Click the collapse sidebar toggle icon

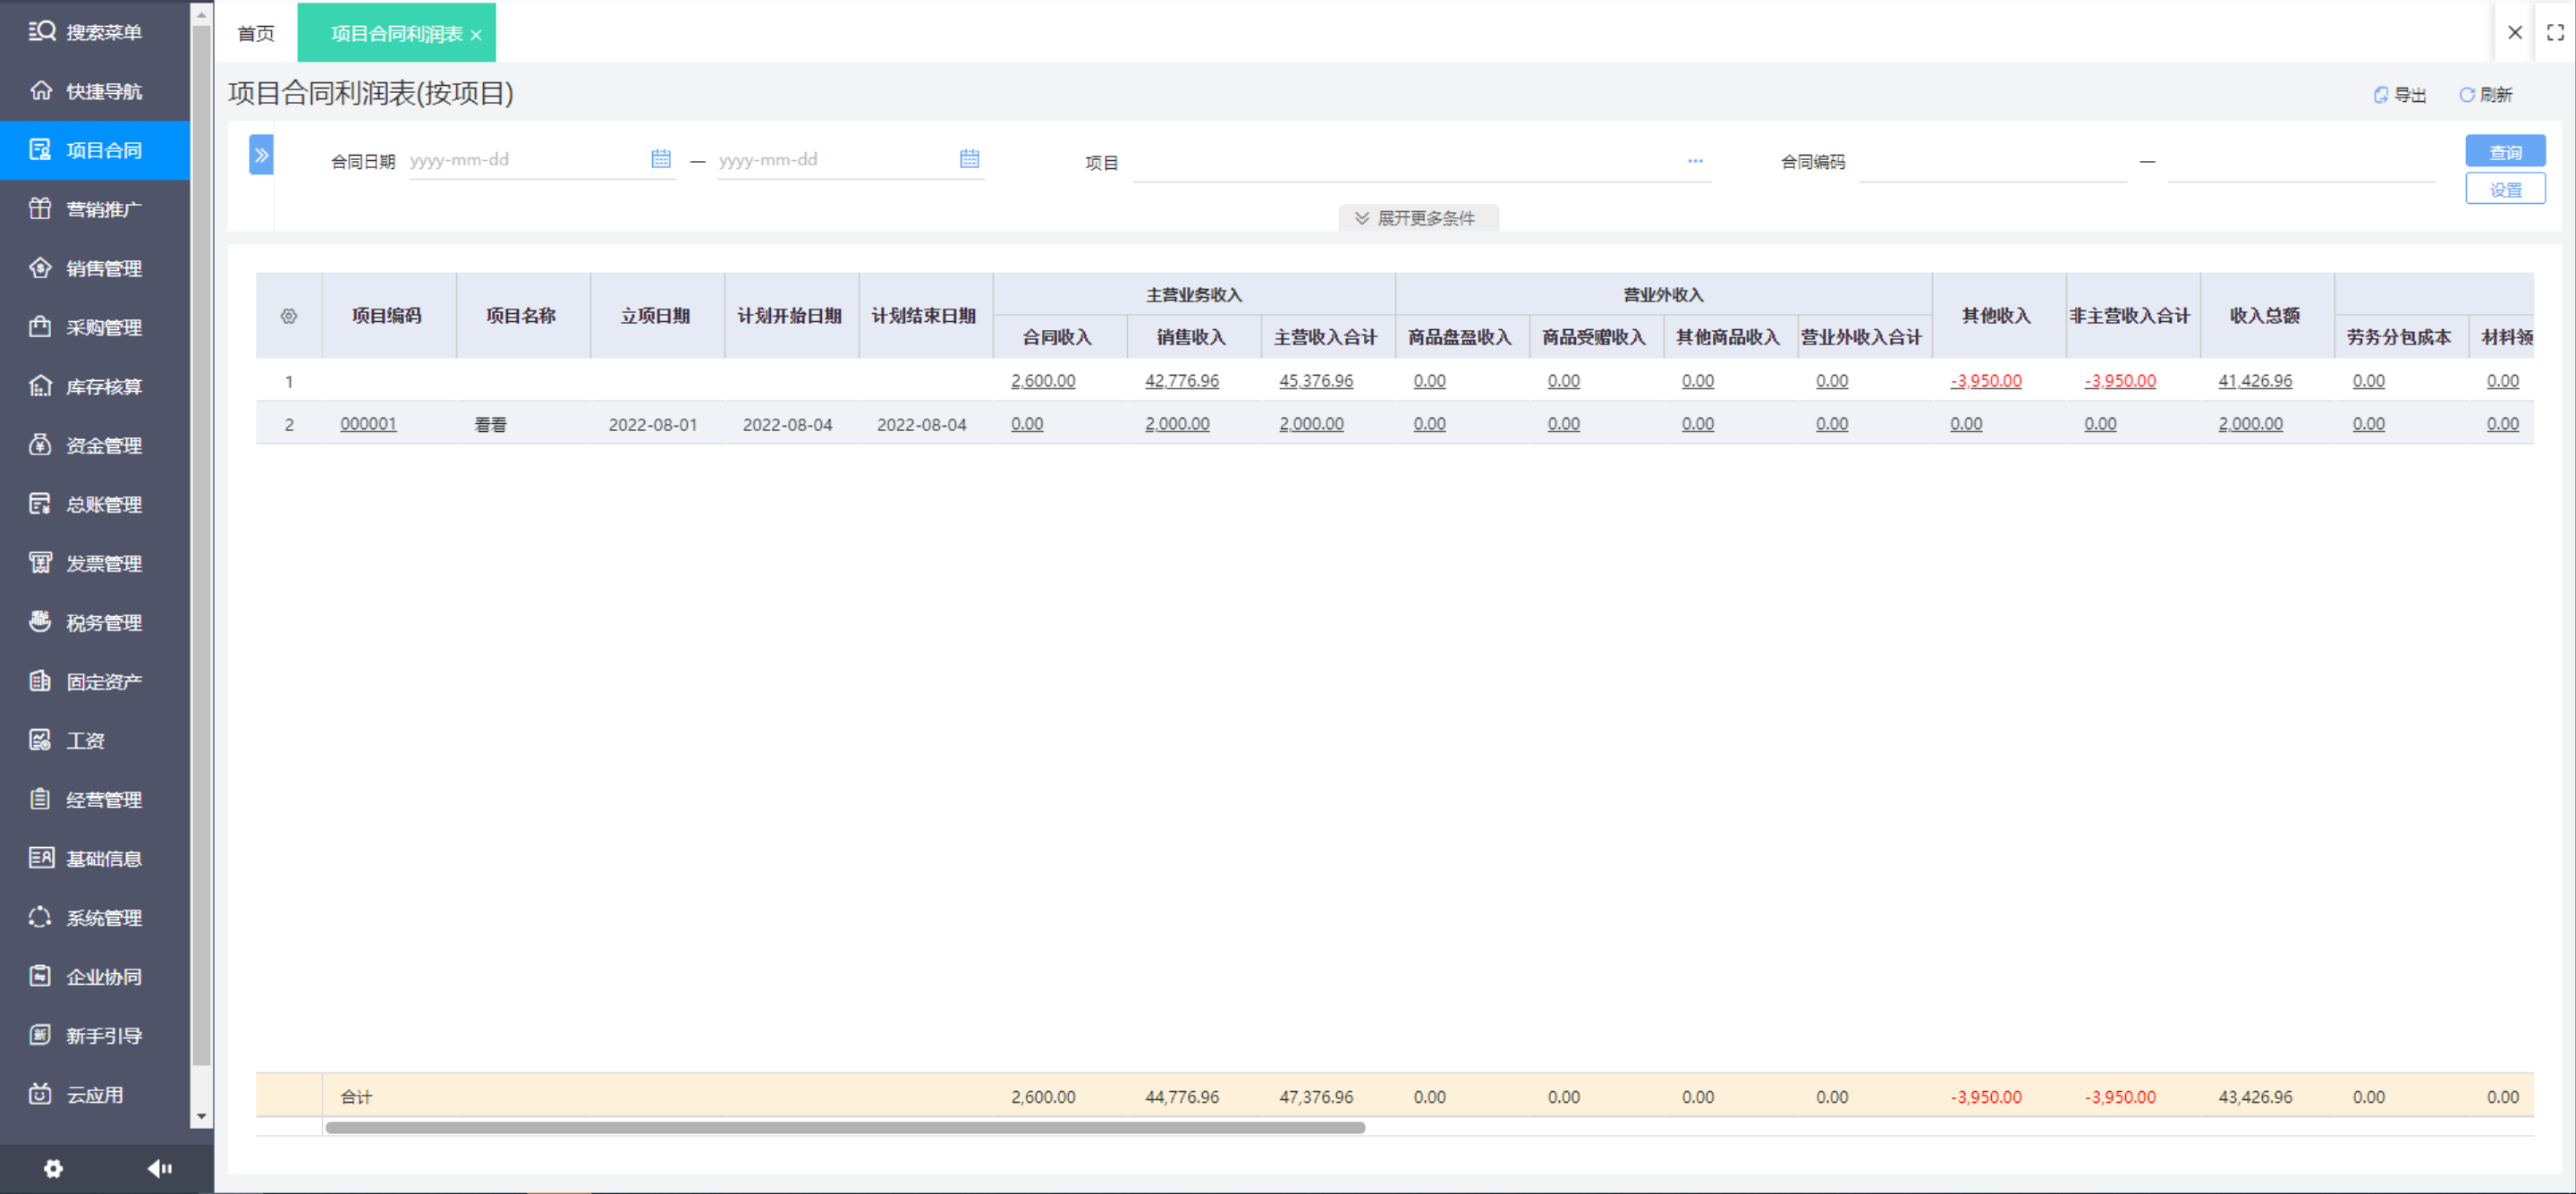pos(157,1169)
